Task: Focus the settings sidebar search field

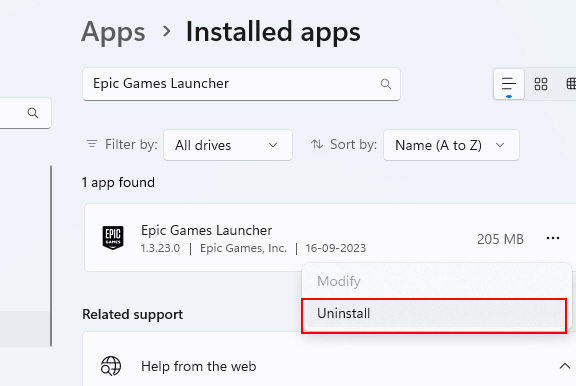Action: click(x=25, y=113)
